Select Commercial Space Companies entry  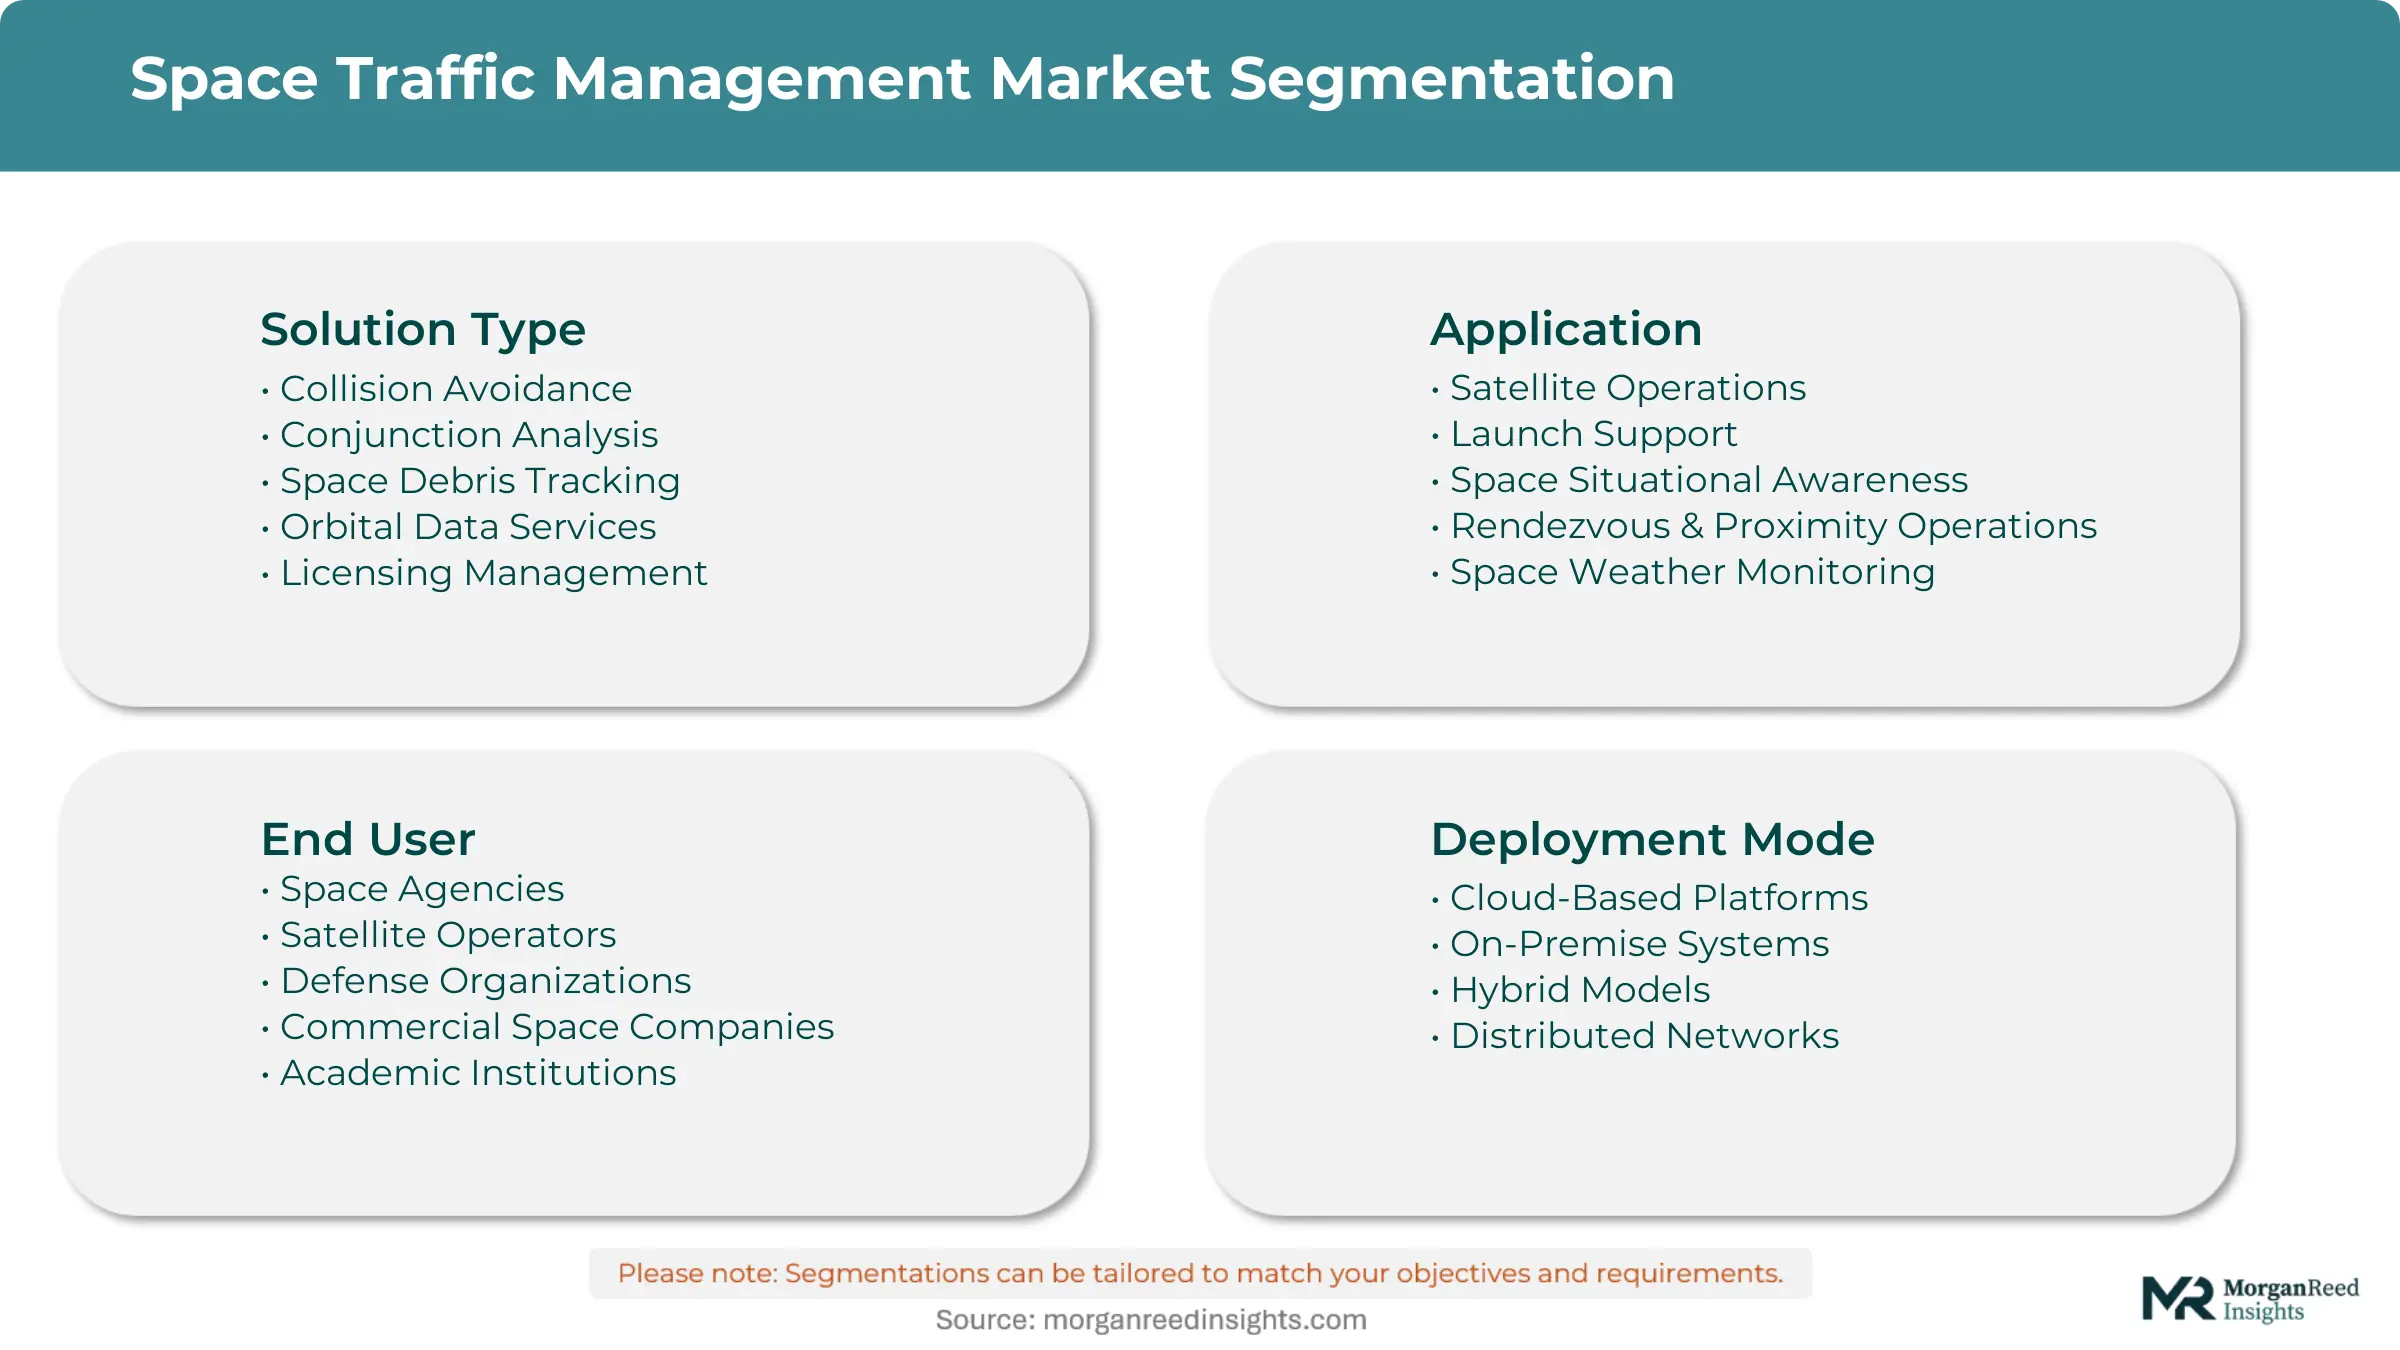tap(556, 1027)
